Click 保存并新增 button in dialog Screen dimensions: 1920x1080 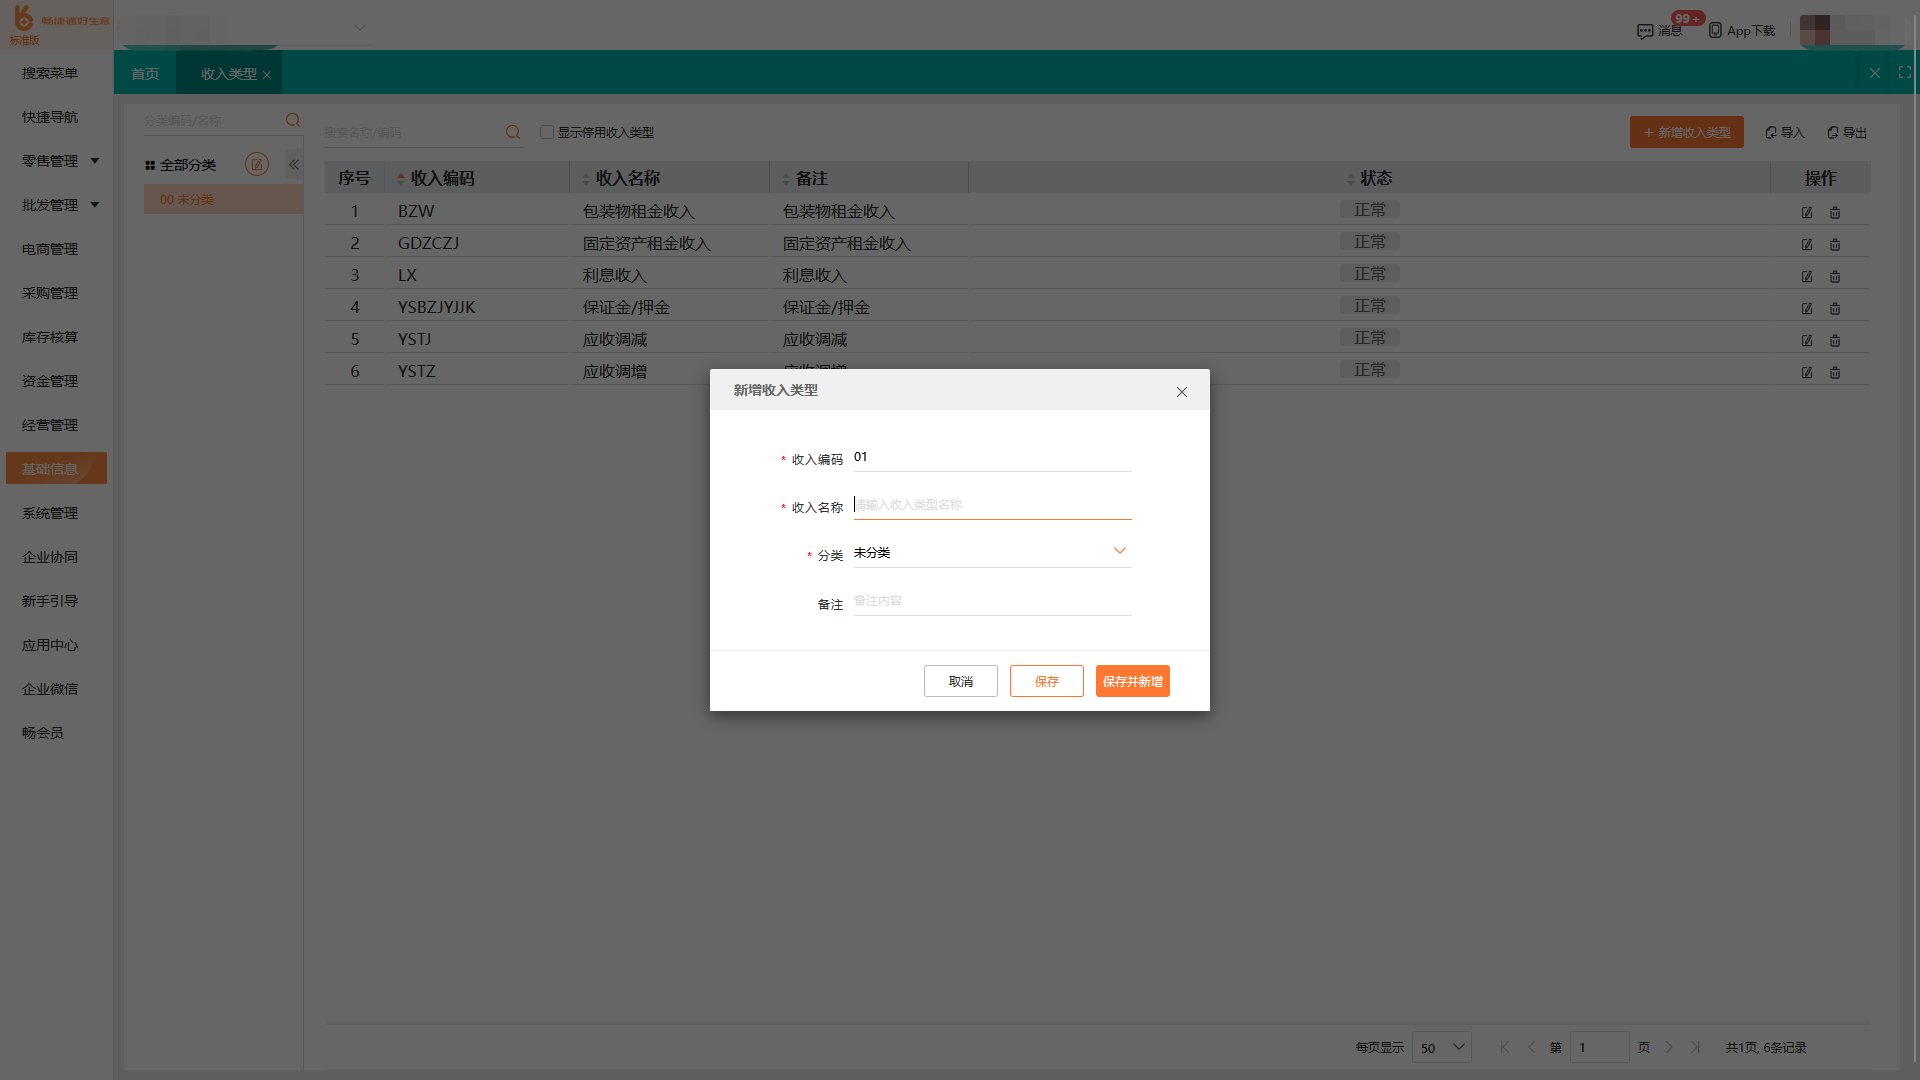[1131, 680]
